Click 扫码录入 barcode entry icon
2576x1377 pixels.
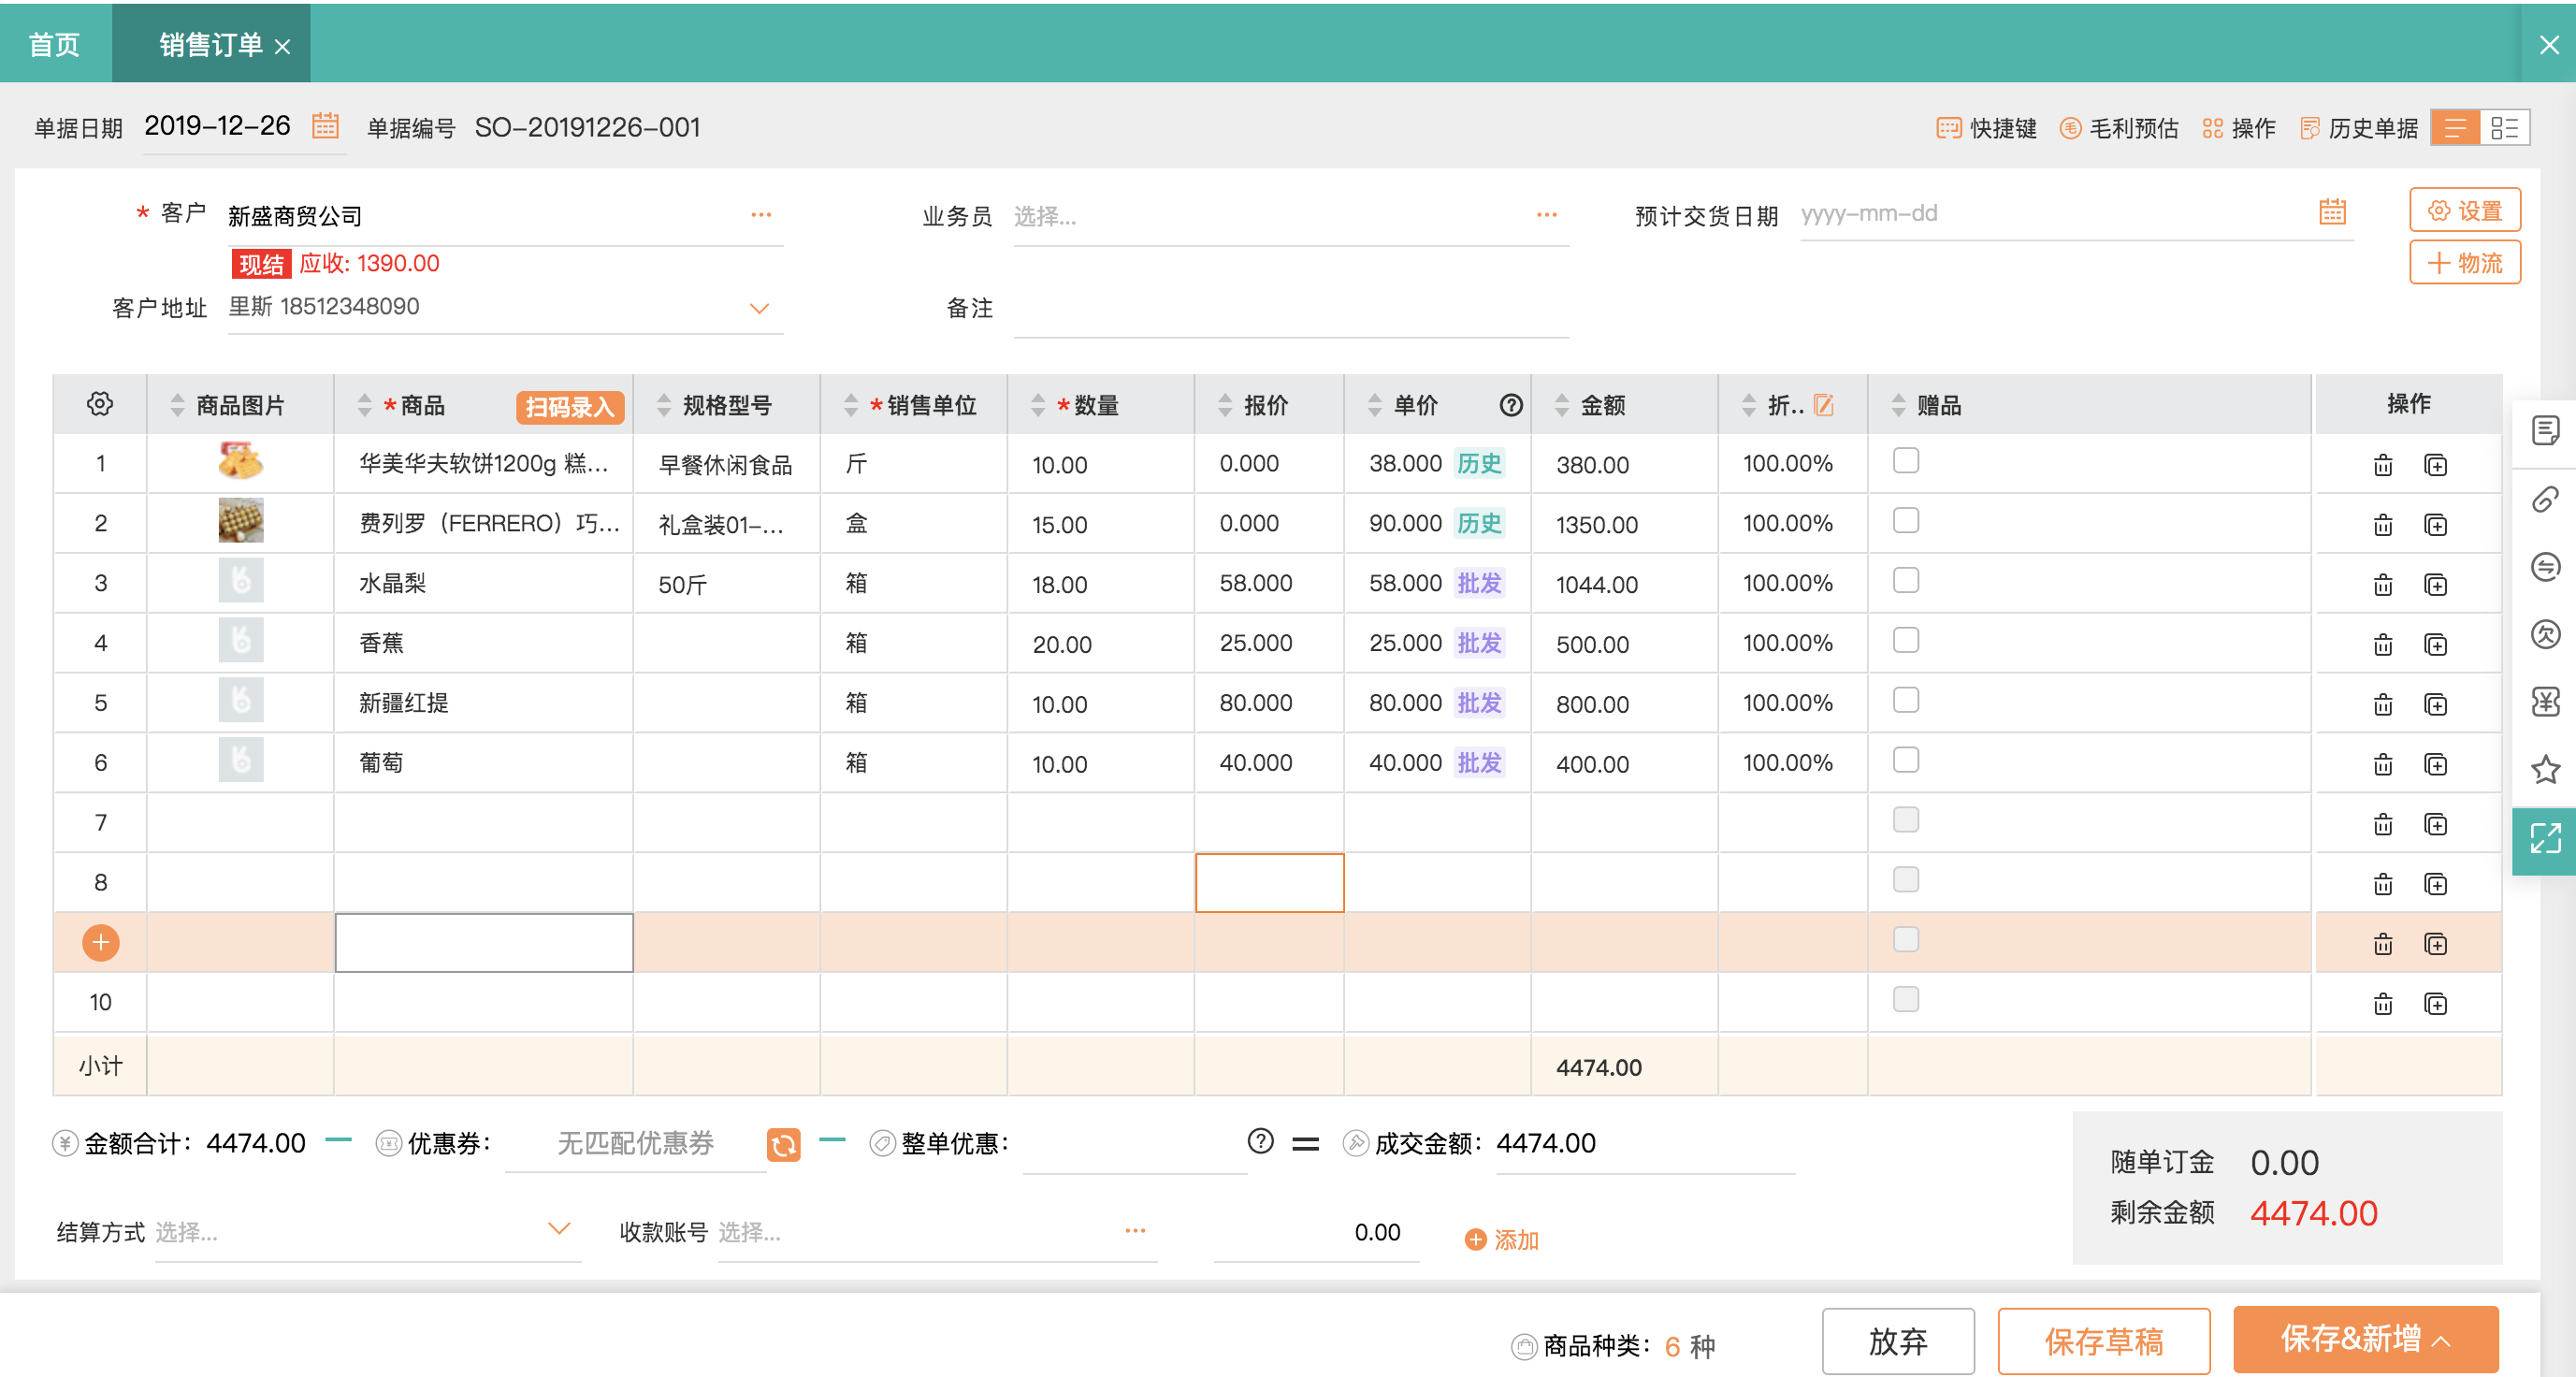(x=548, y=404)
